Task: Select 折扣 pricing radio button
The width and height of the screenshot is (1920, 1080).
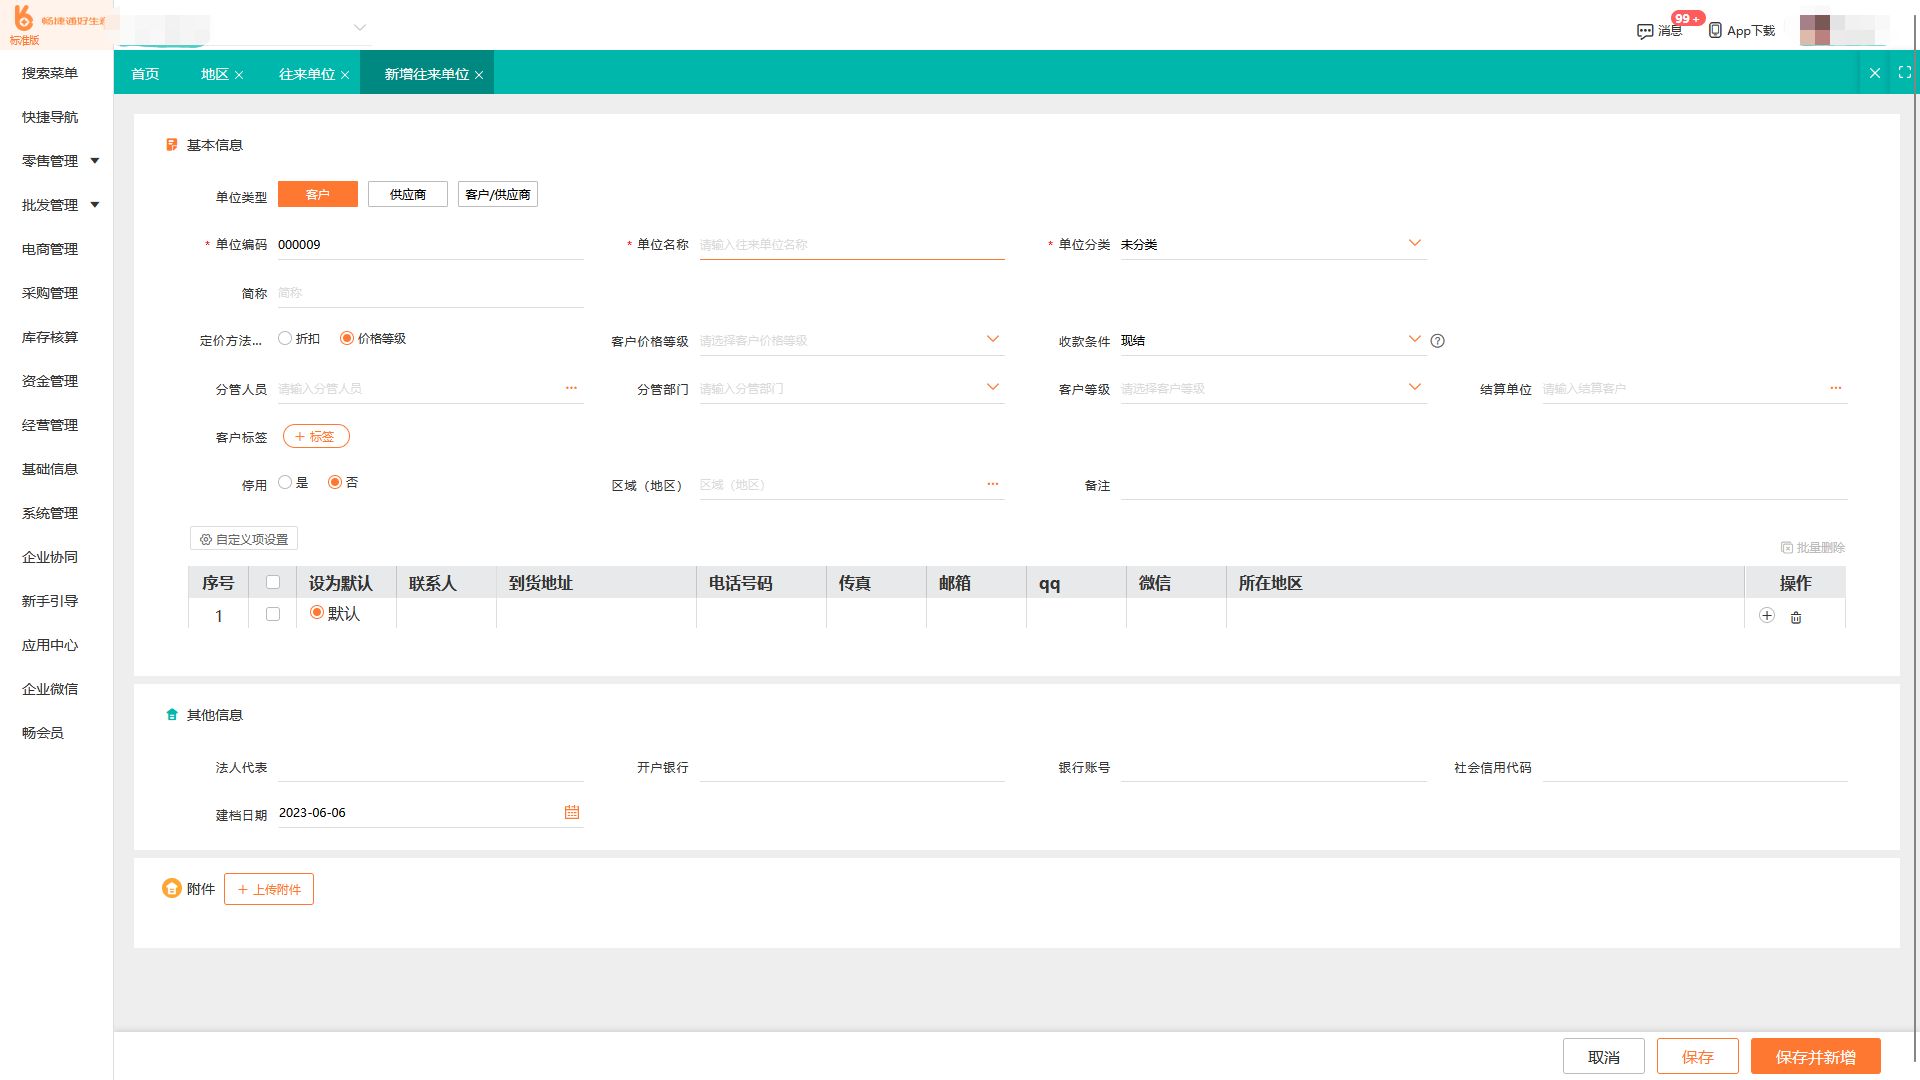Action: tap(285, 340)
